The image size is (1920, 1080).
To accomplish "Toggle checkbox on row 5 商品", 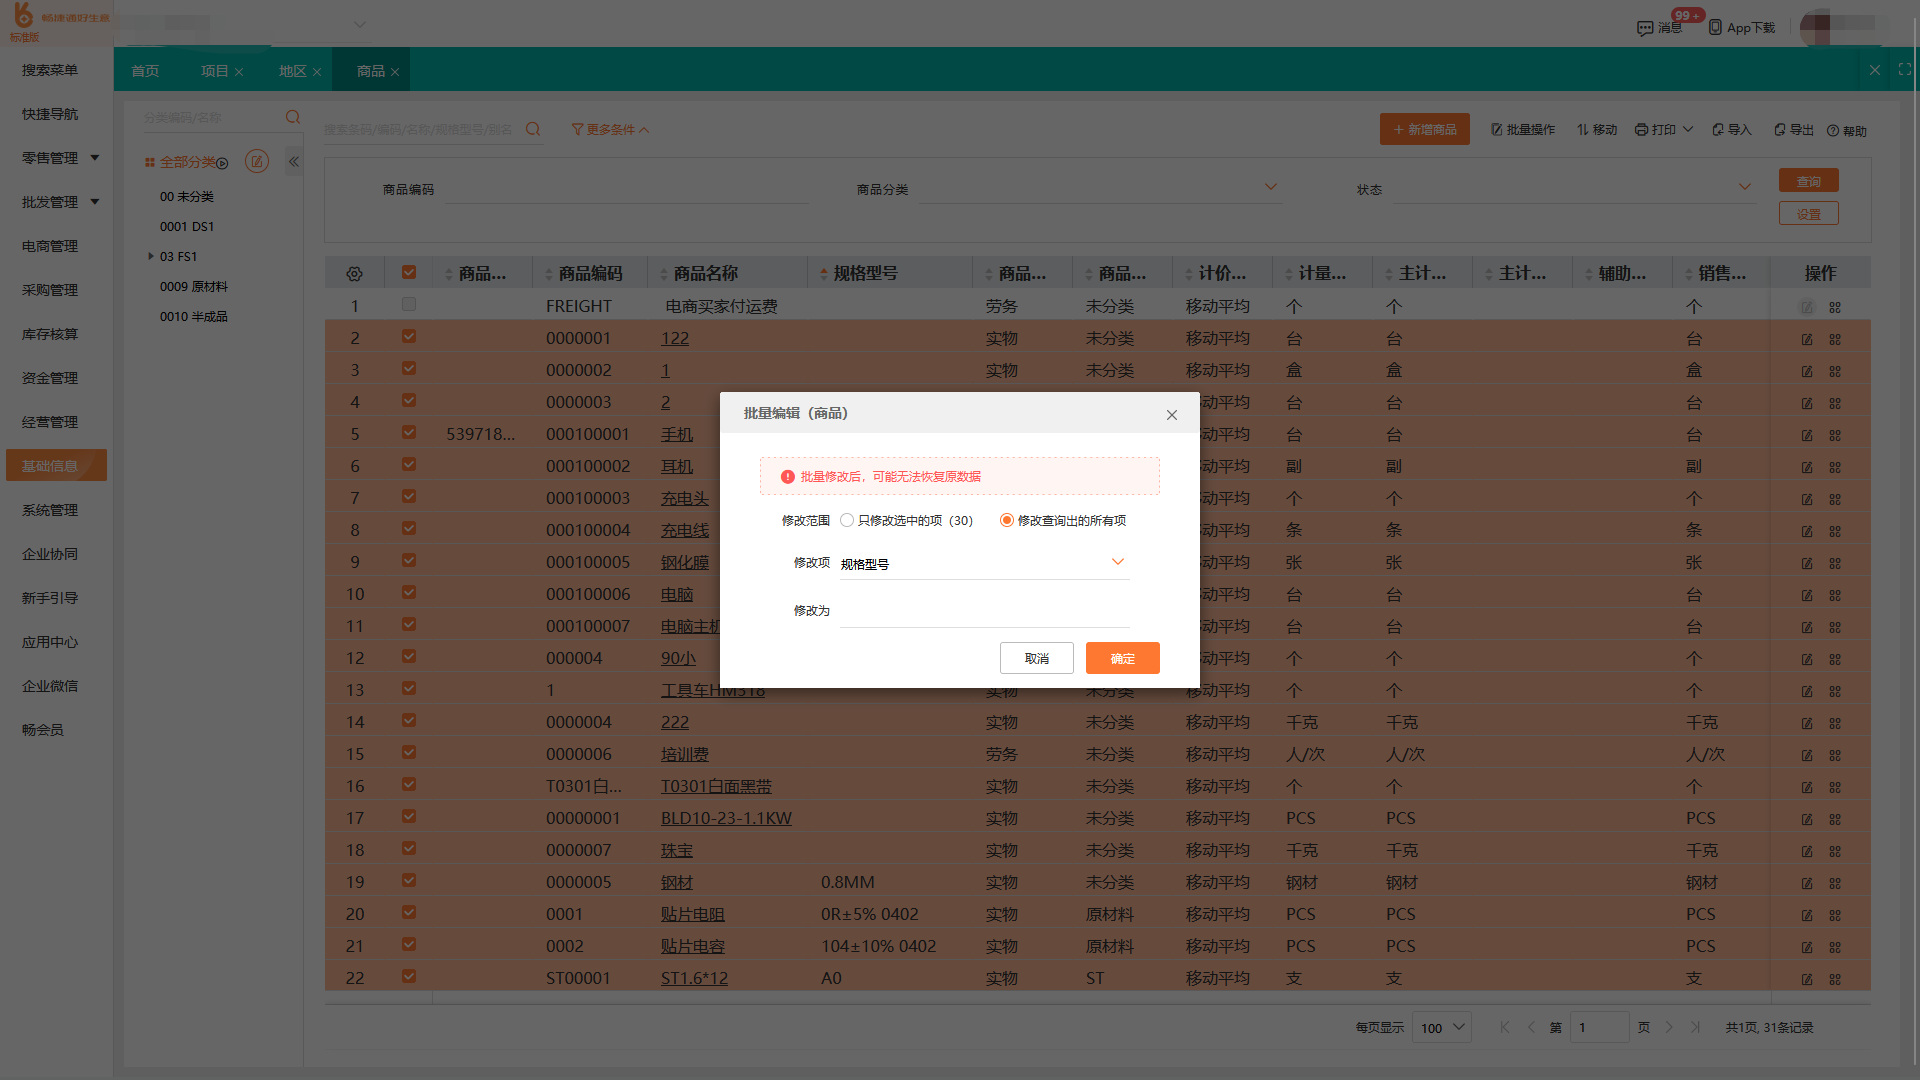I will click(410, 433).
